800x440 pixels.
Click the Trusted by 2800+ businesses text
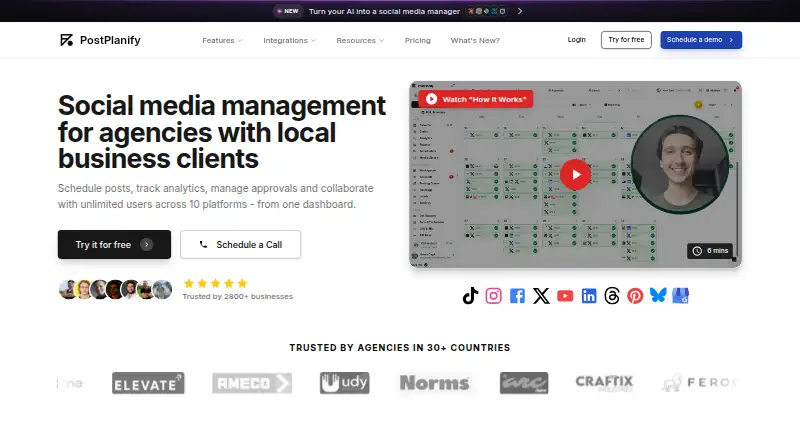238,297
